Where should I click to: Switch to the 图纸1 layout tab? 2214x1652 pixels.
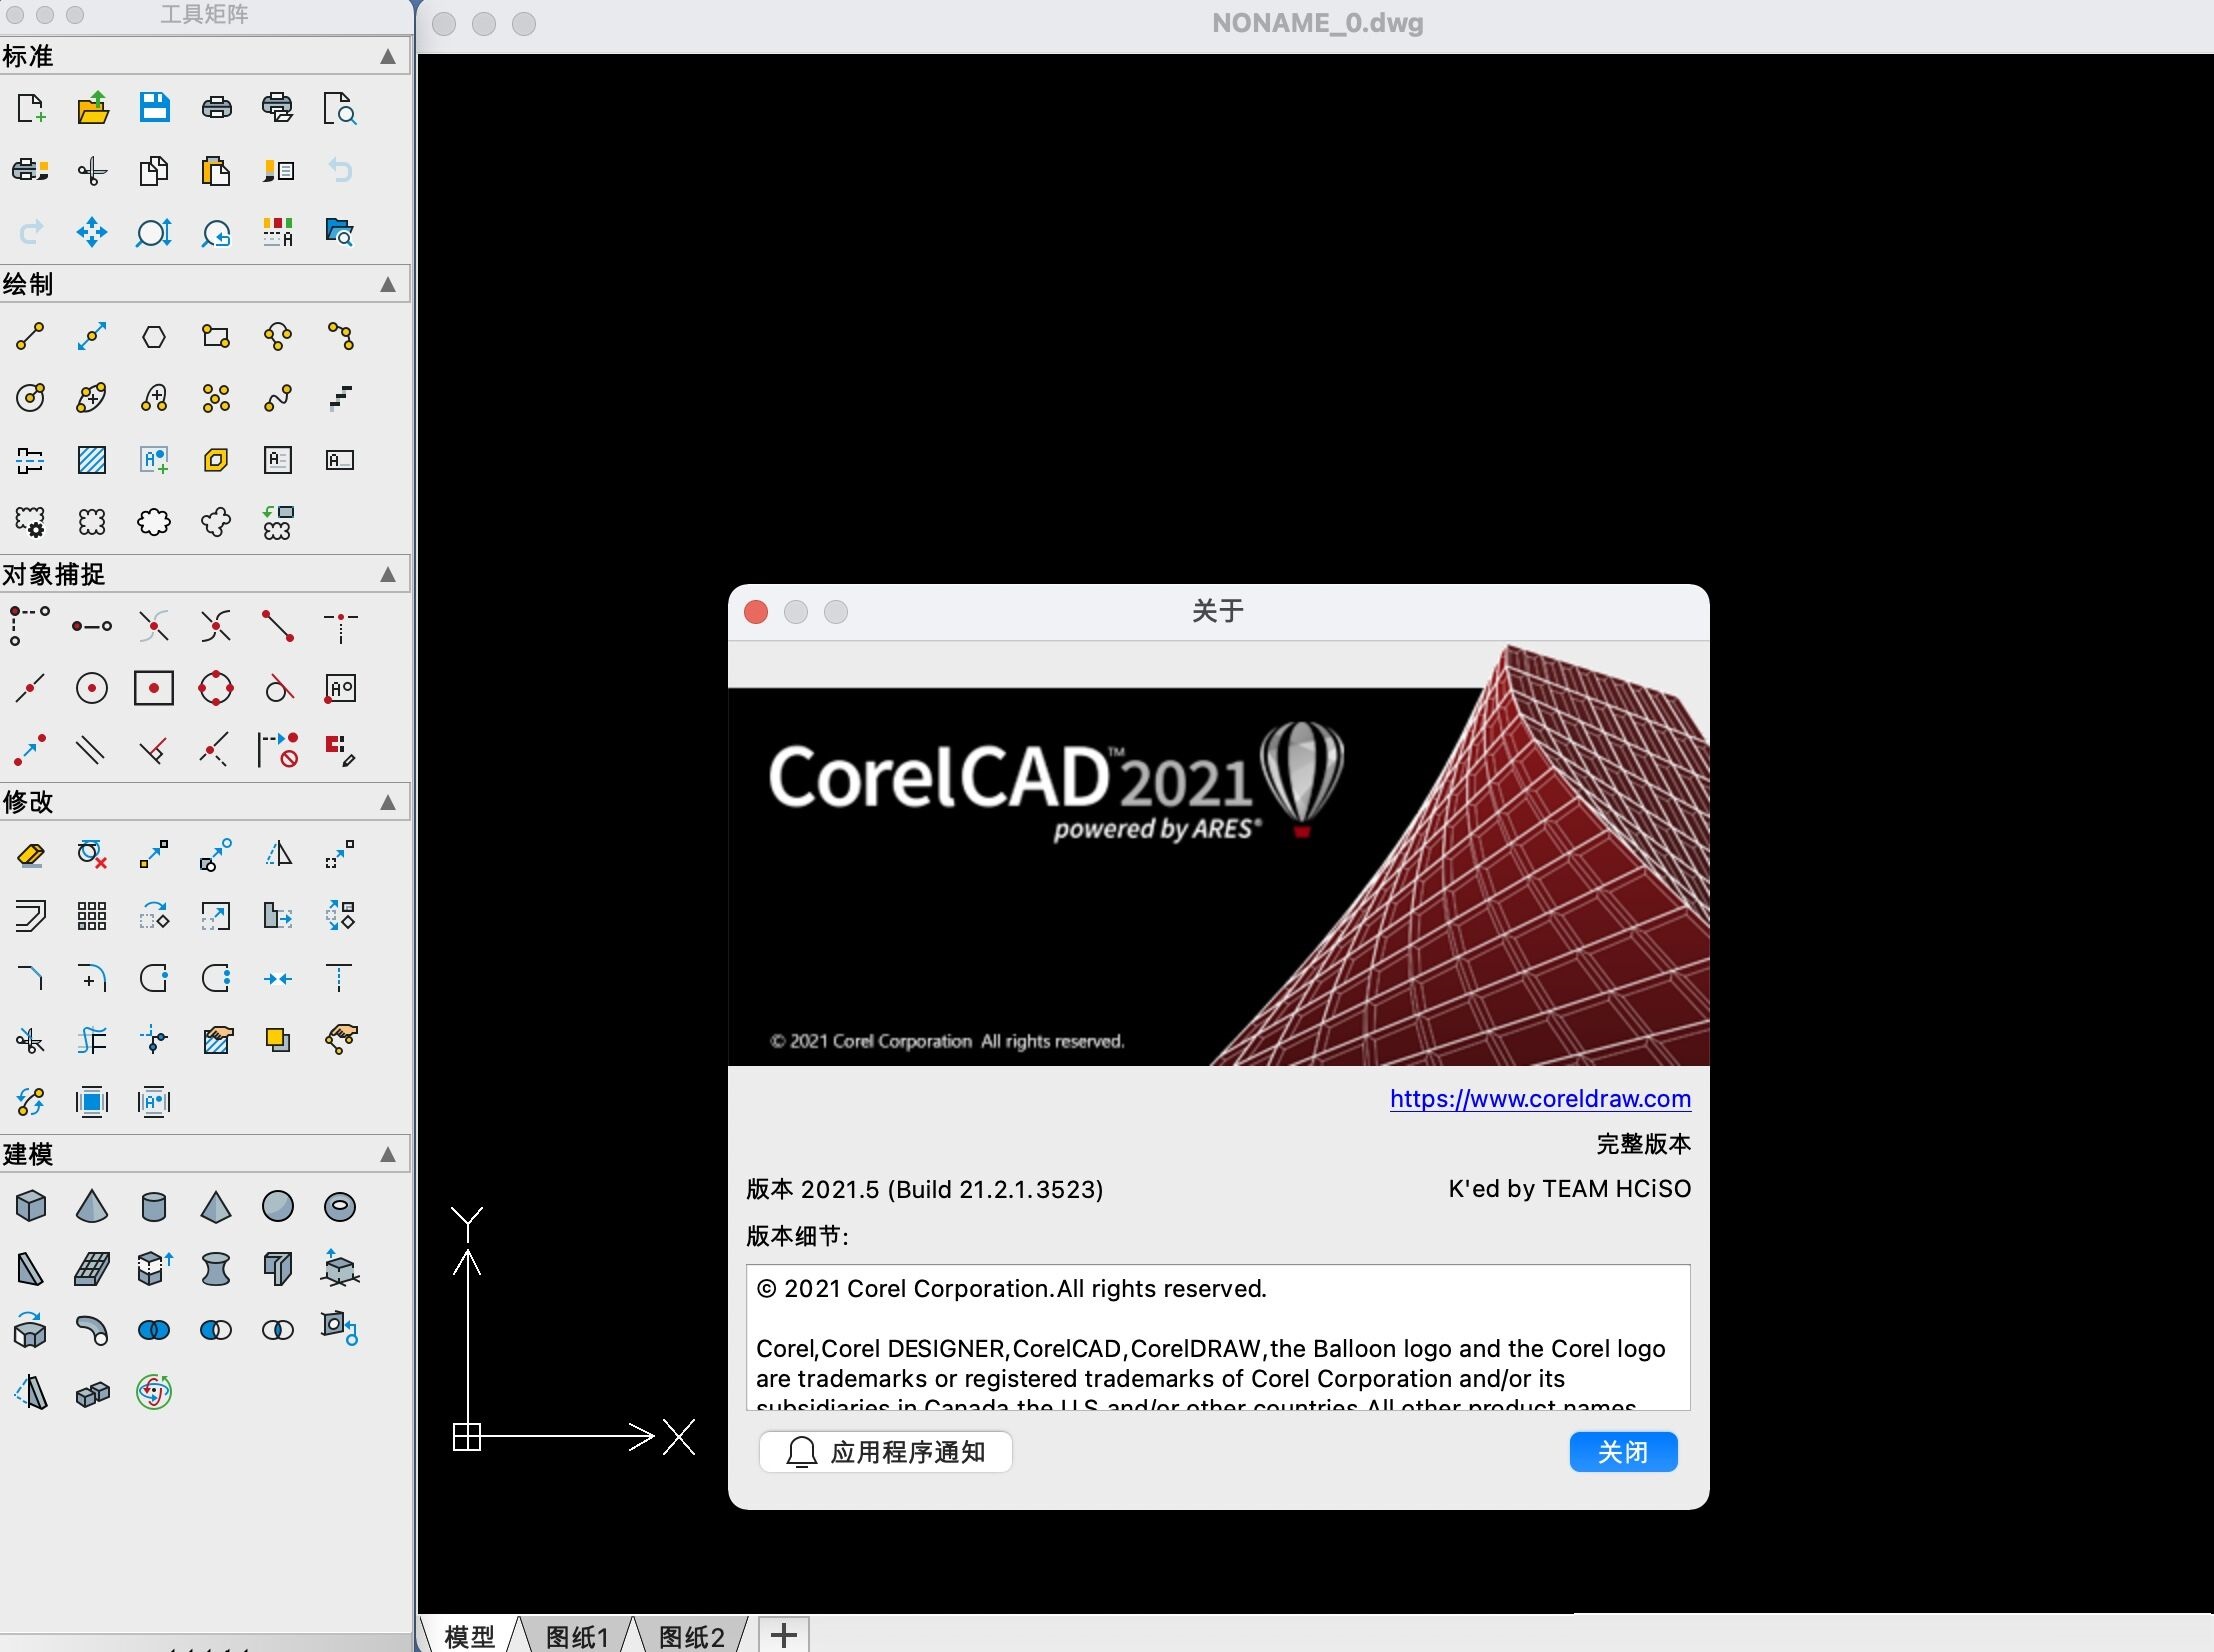click(574, 1634)
